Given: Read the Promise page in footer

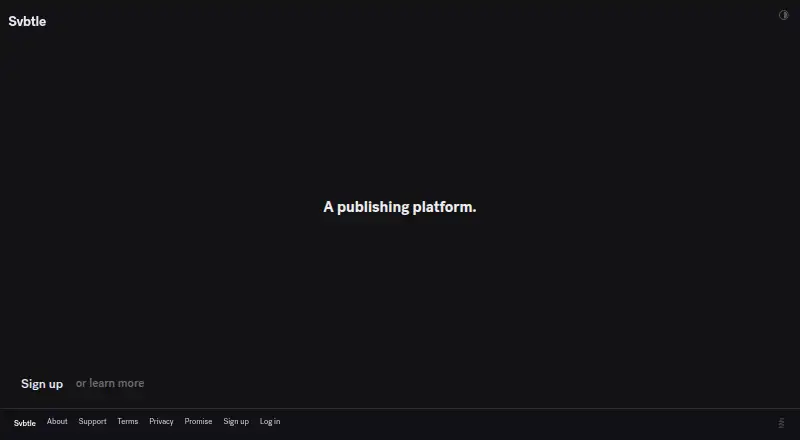Looking at the screenshot, I should point(198,422).
